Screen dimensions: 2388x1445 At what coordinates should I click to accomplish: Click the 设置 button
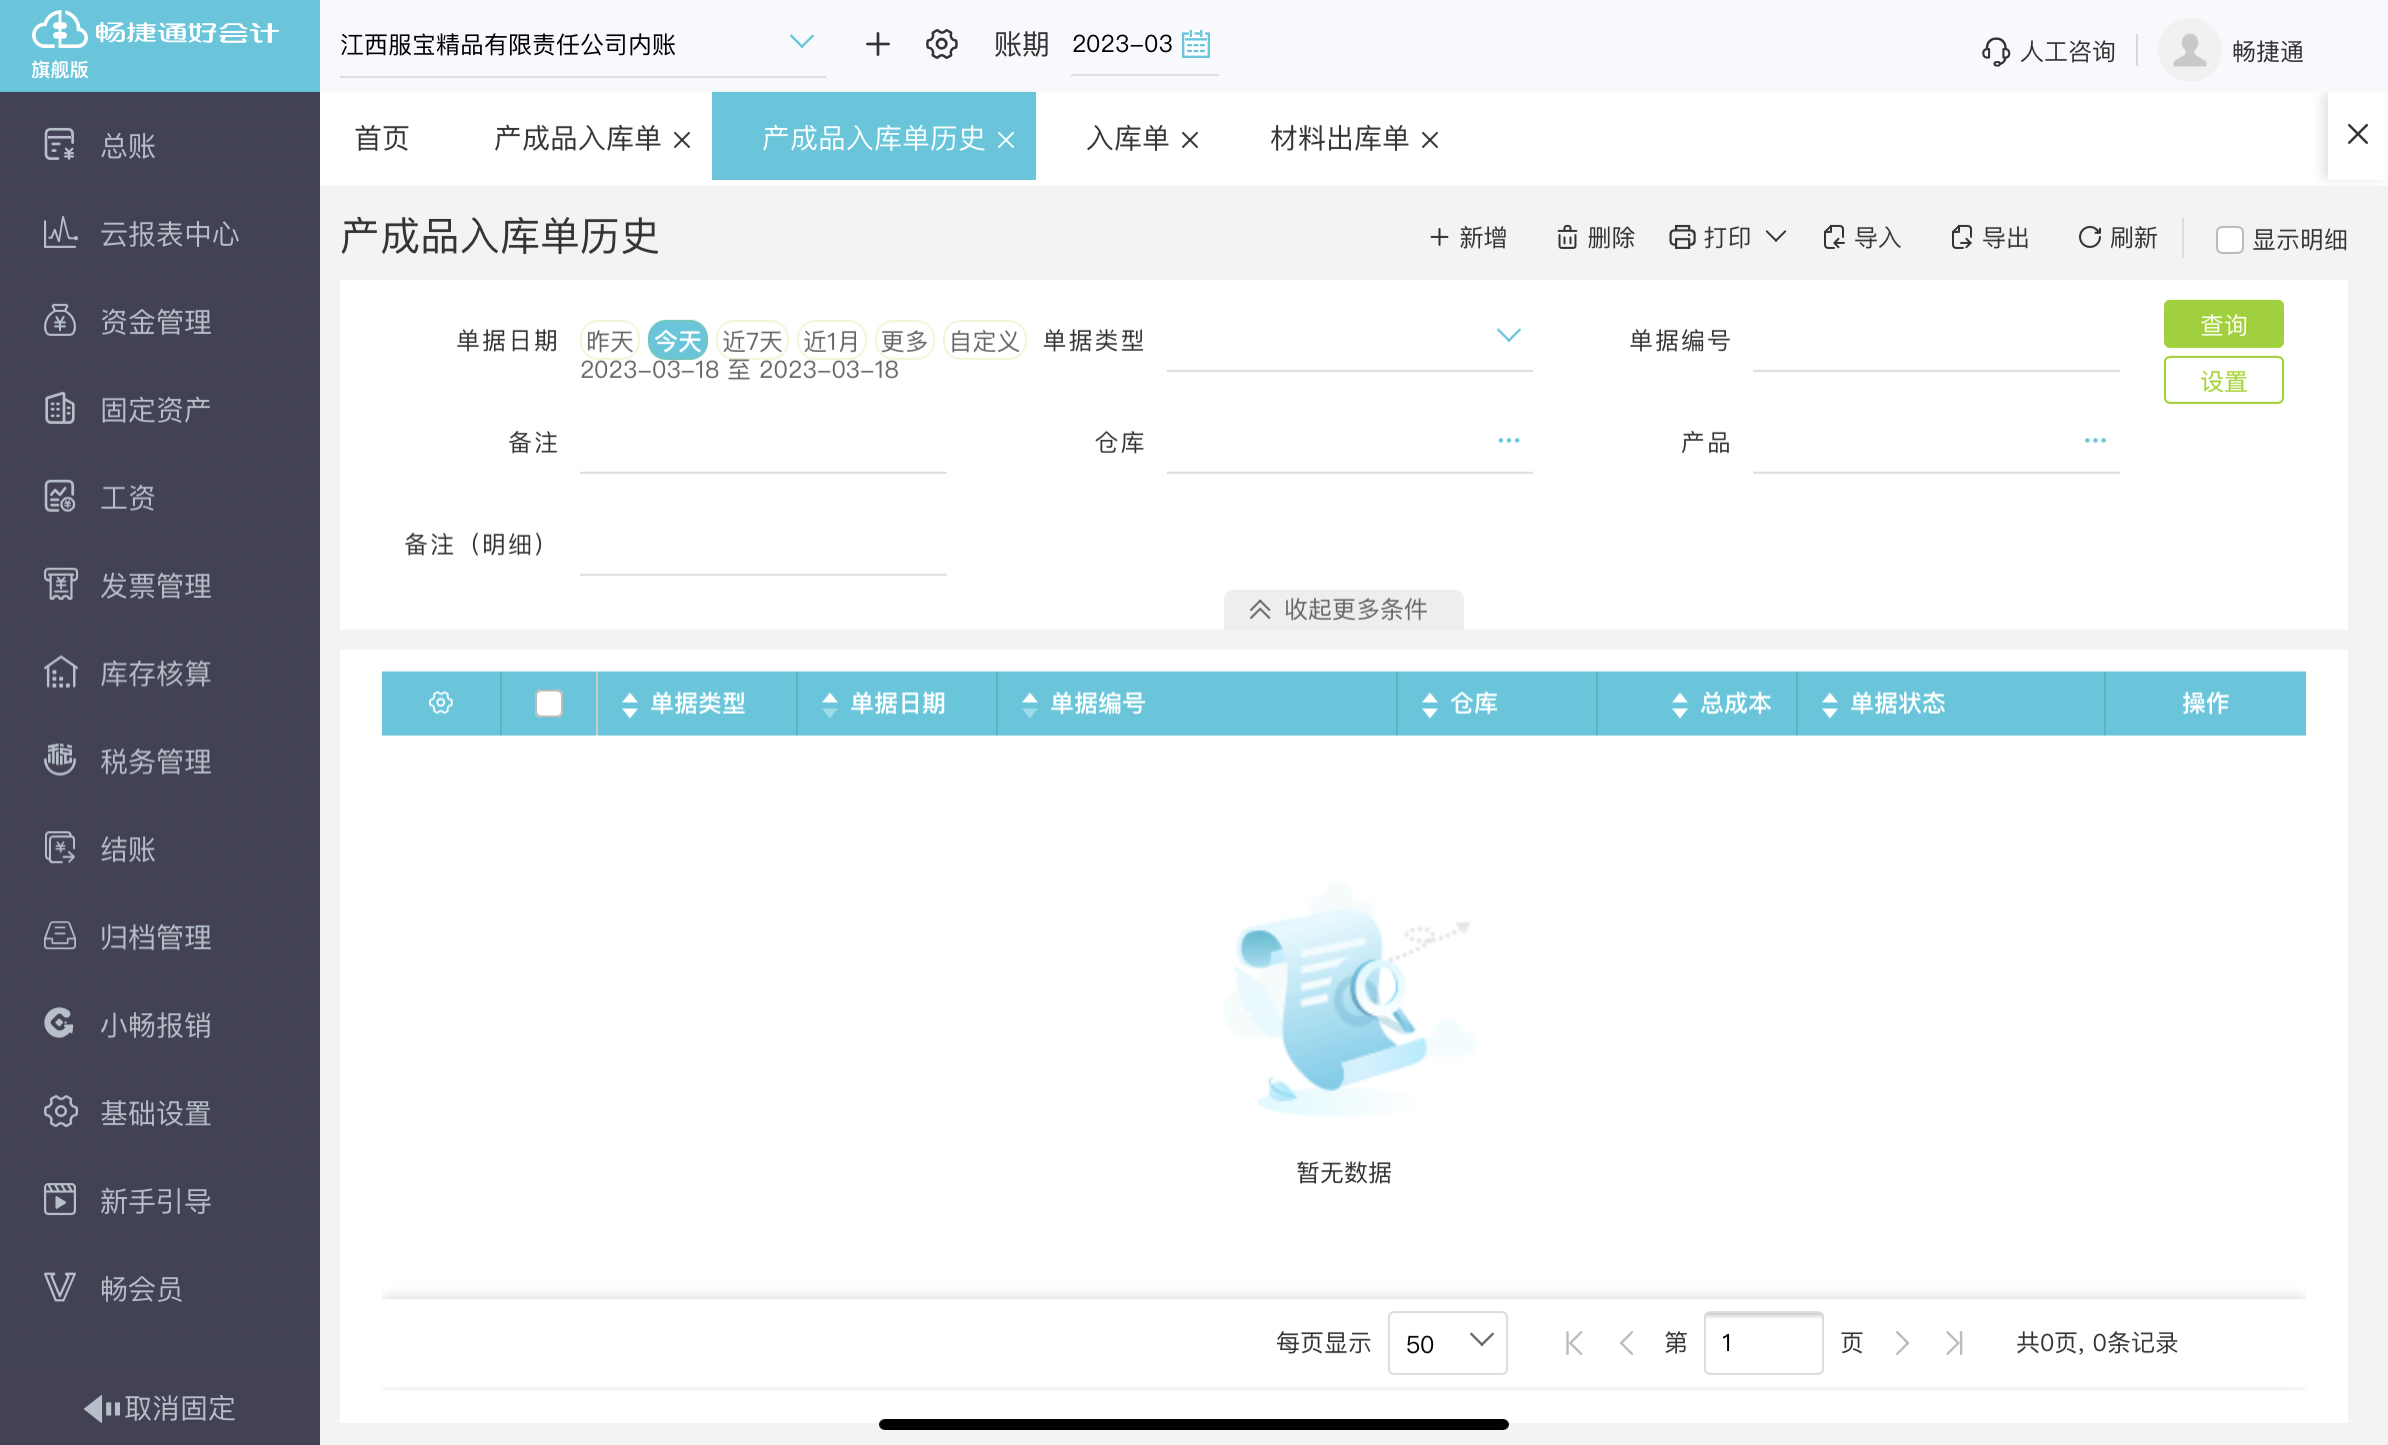point(2223,379)
